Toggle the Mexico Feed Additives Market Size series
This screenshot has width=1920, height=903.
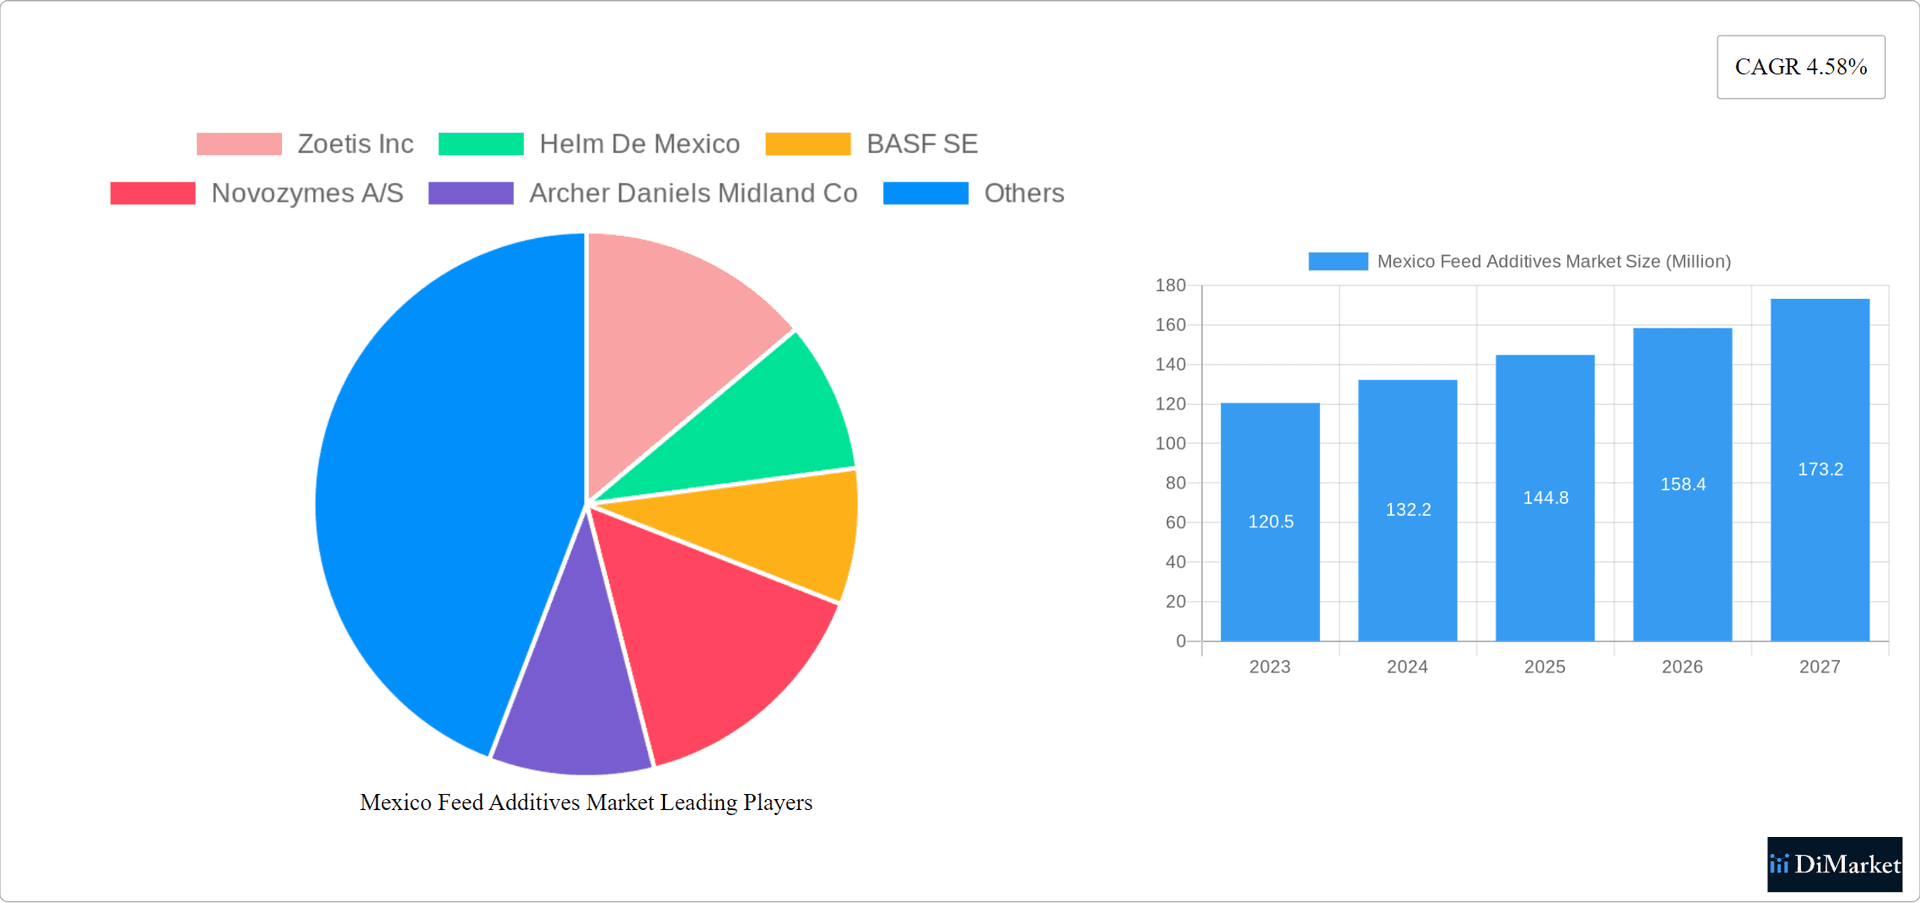click(1337, 261)
